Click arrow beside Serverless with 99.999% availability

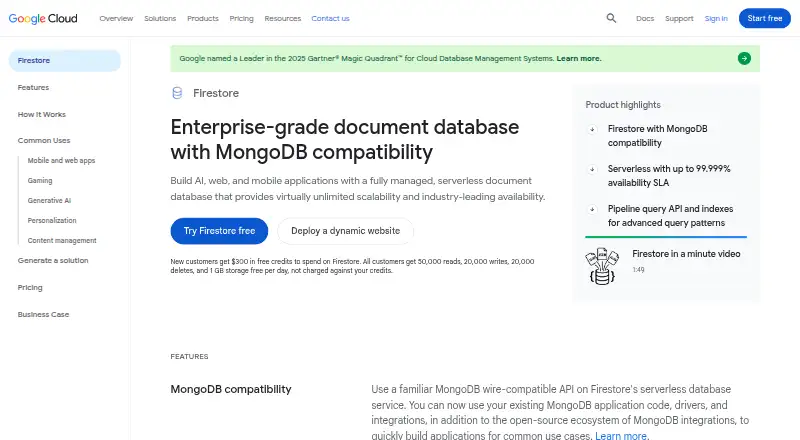point(592,169)
